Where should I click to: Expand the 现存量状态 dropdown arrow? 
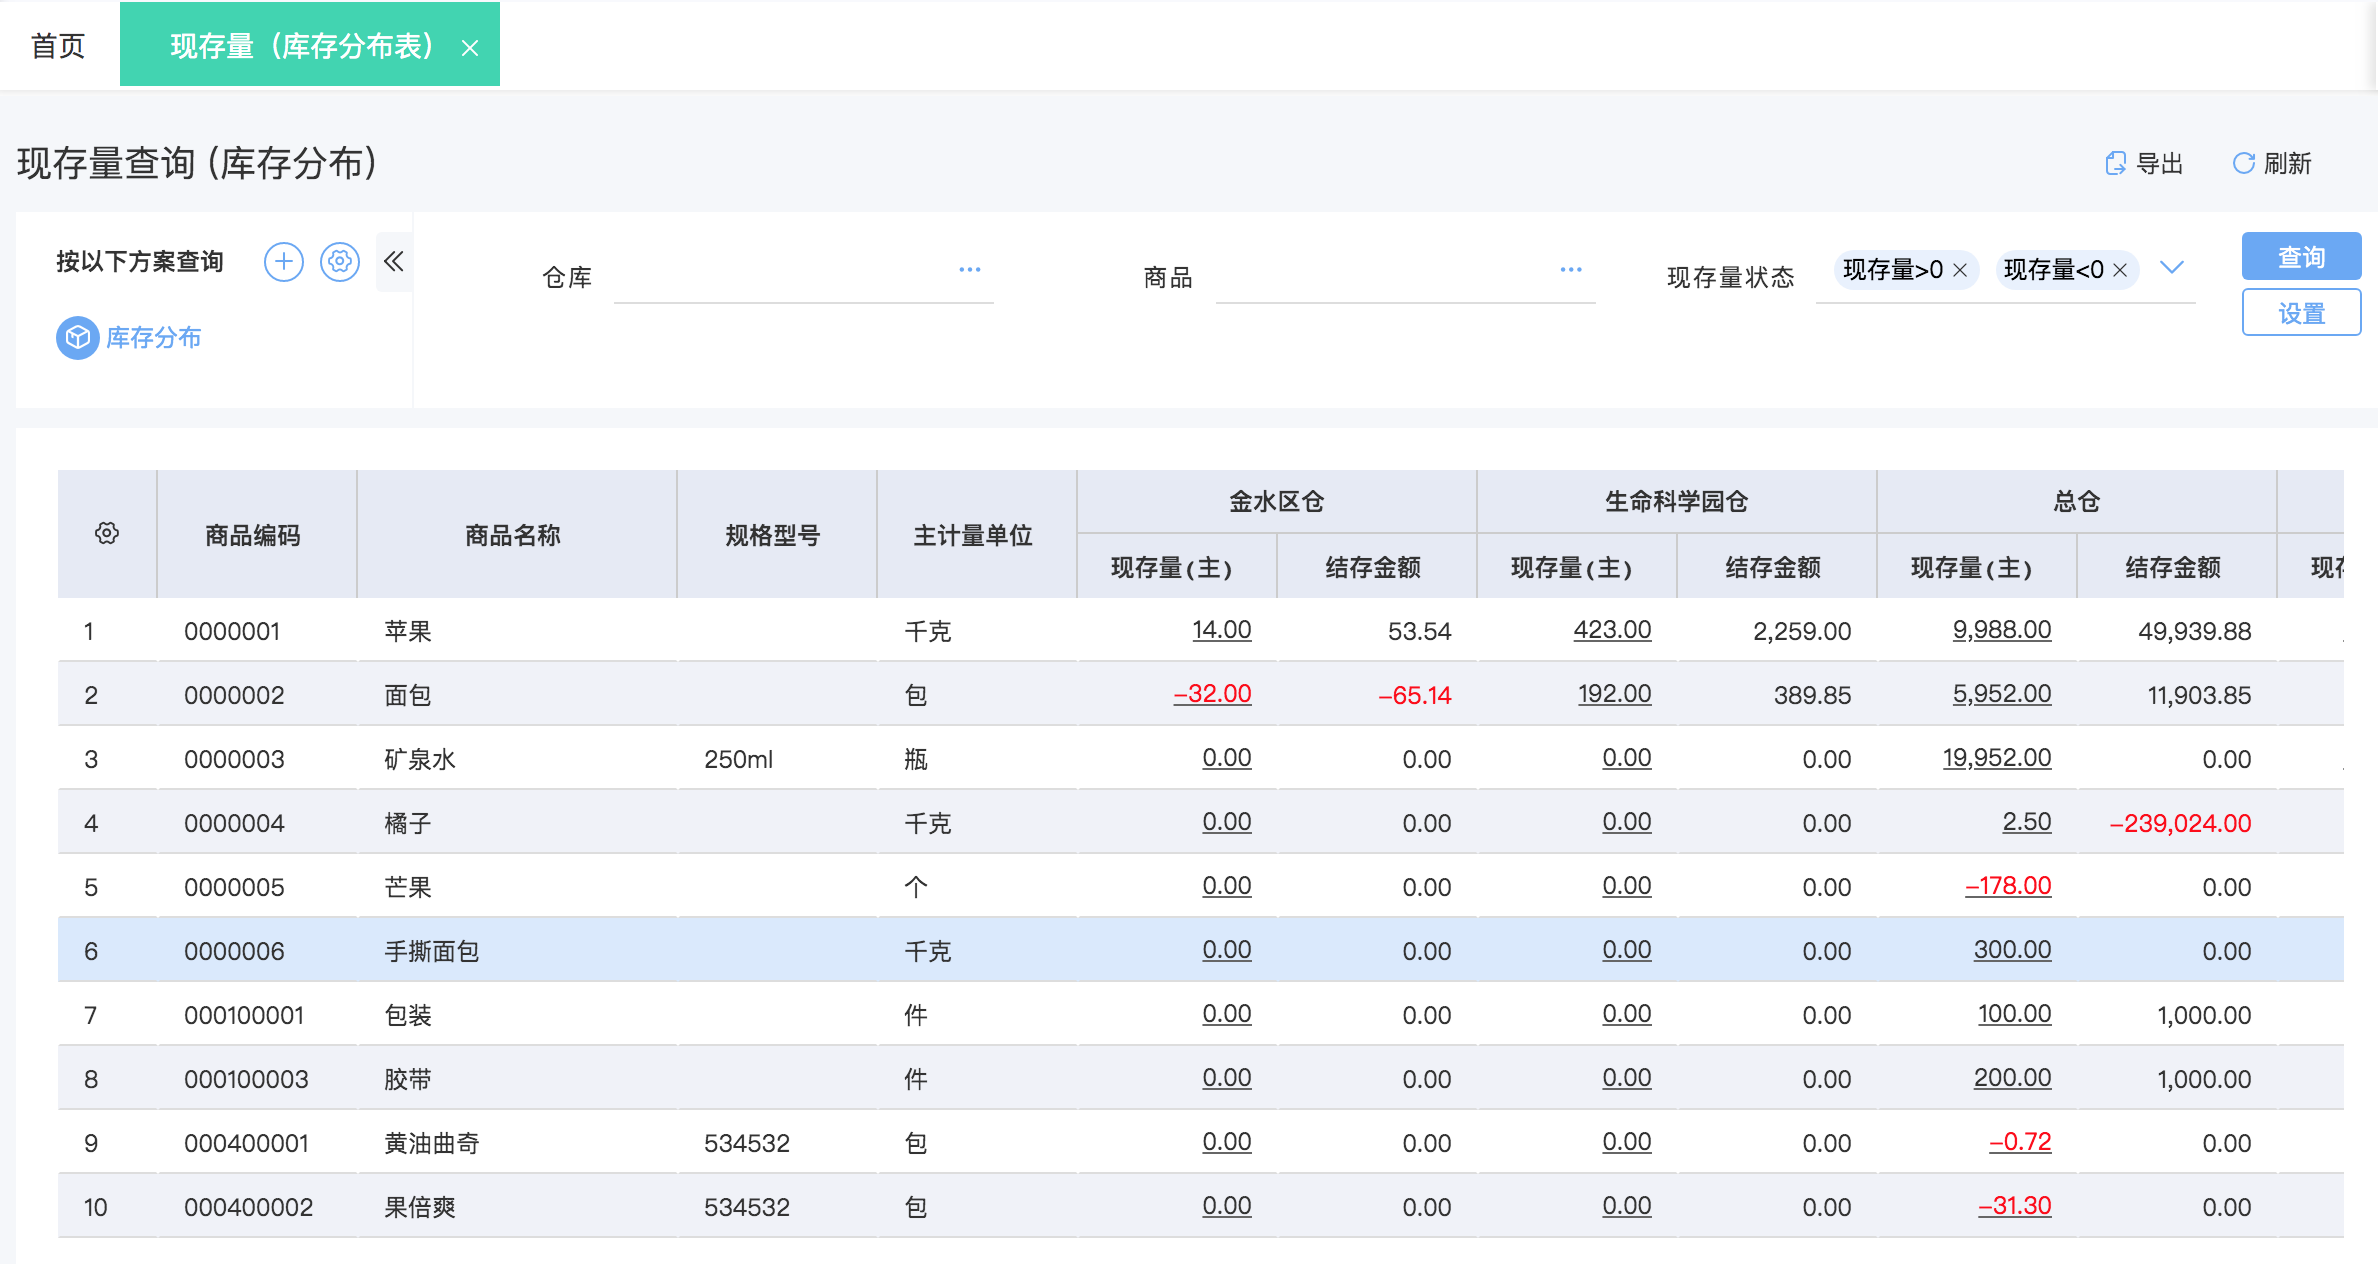2177,267
